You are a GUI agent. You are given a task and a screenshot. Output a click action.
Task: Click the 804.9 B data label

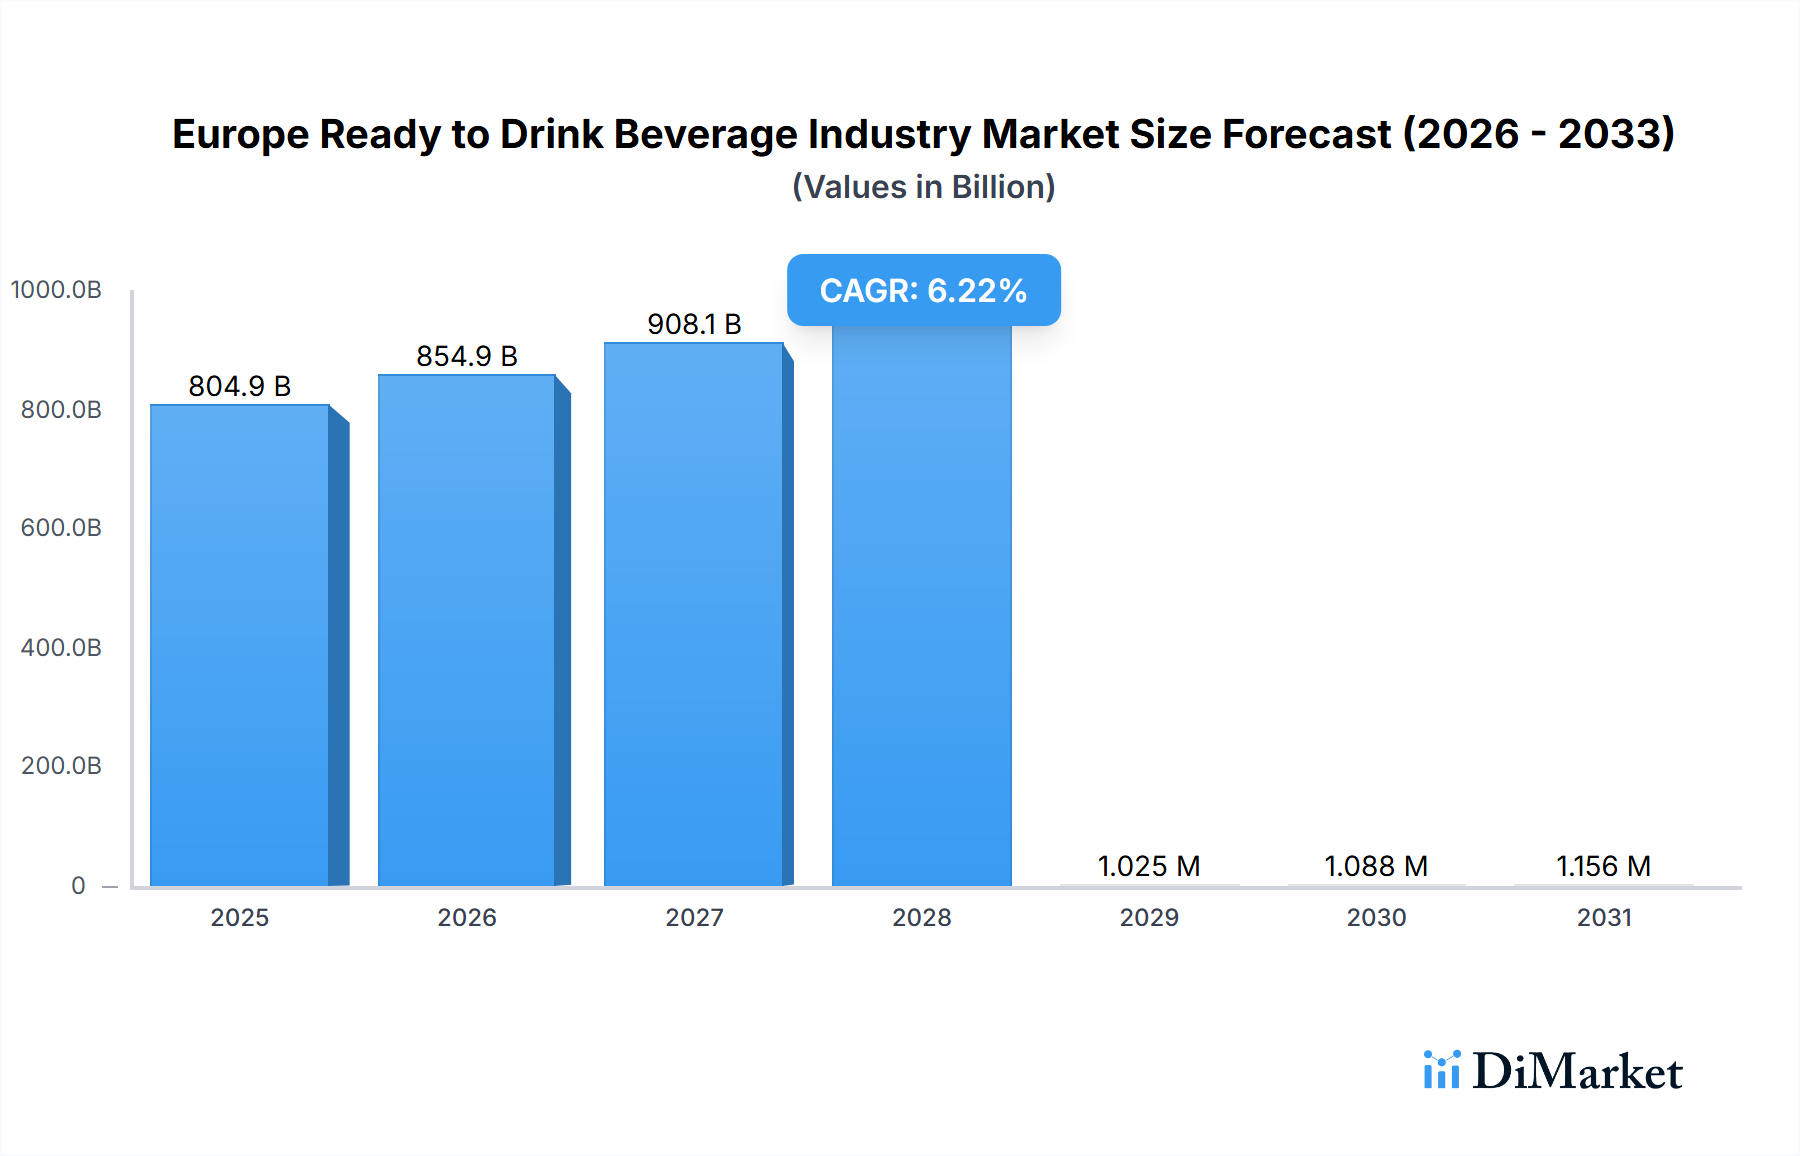tap(238, 384)
